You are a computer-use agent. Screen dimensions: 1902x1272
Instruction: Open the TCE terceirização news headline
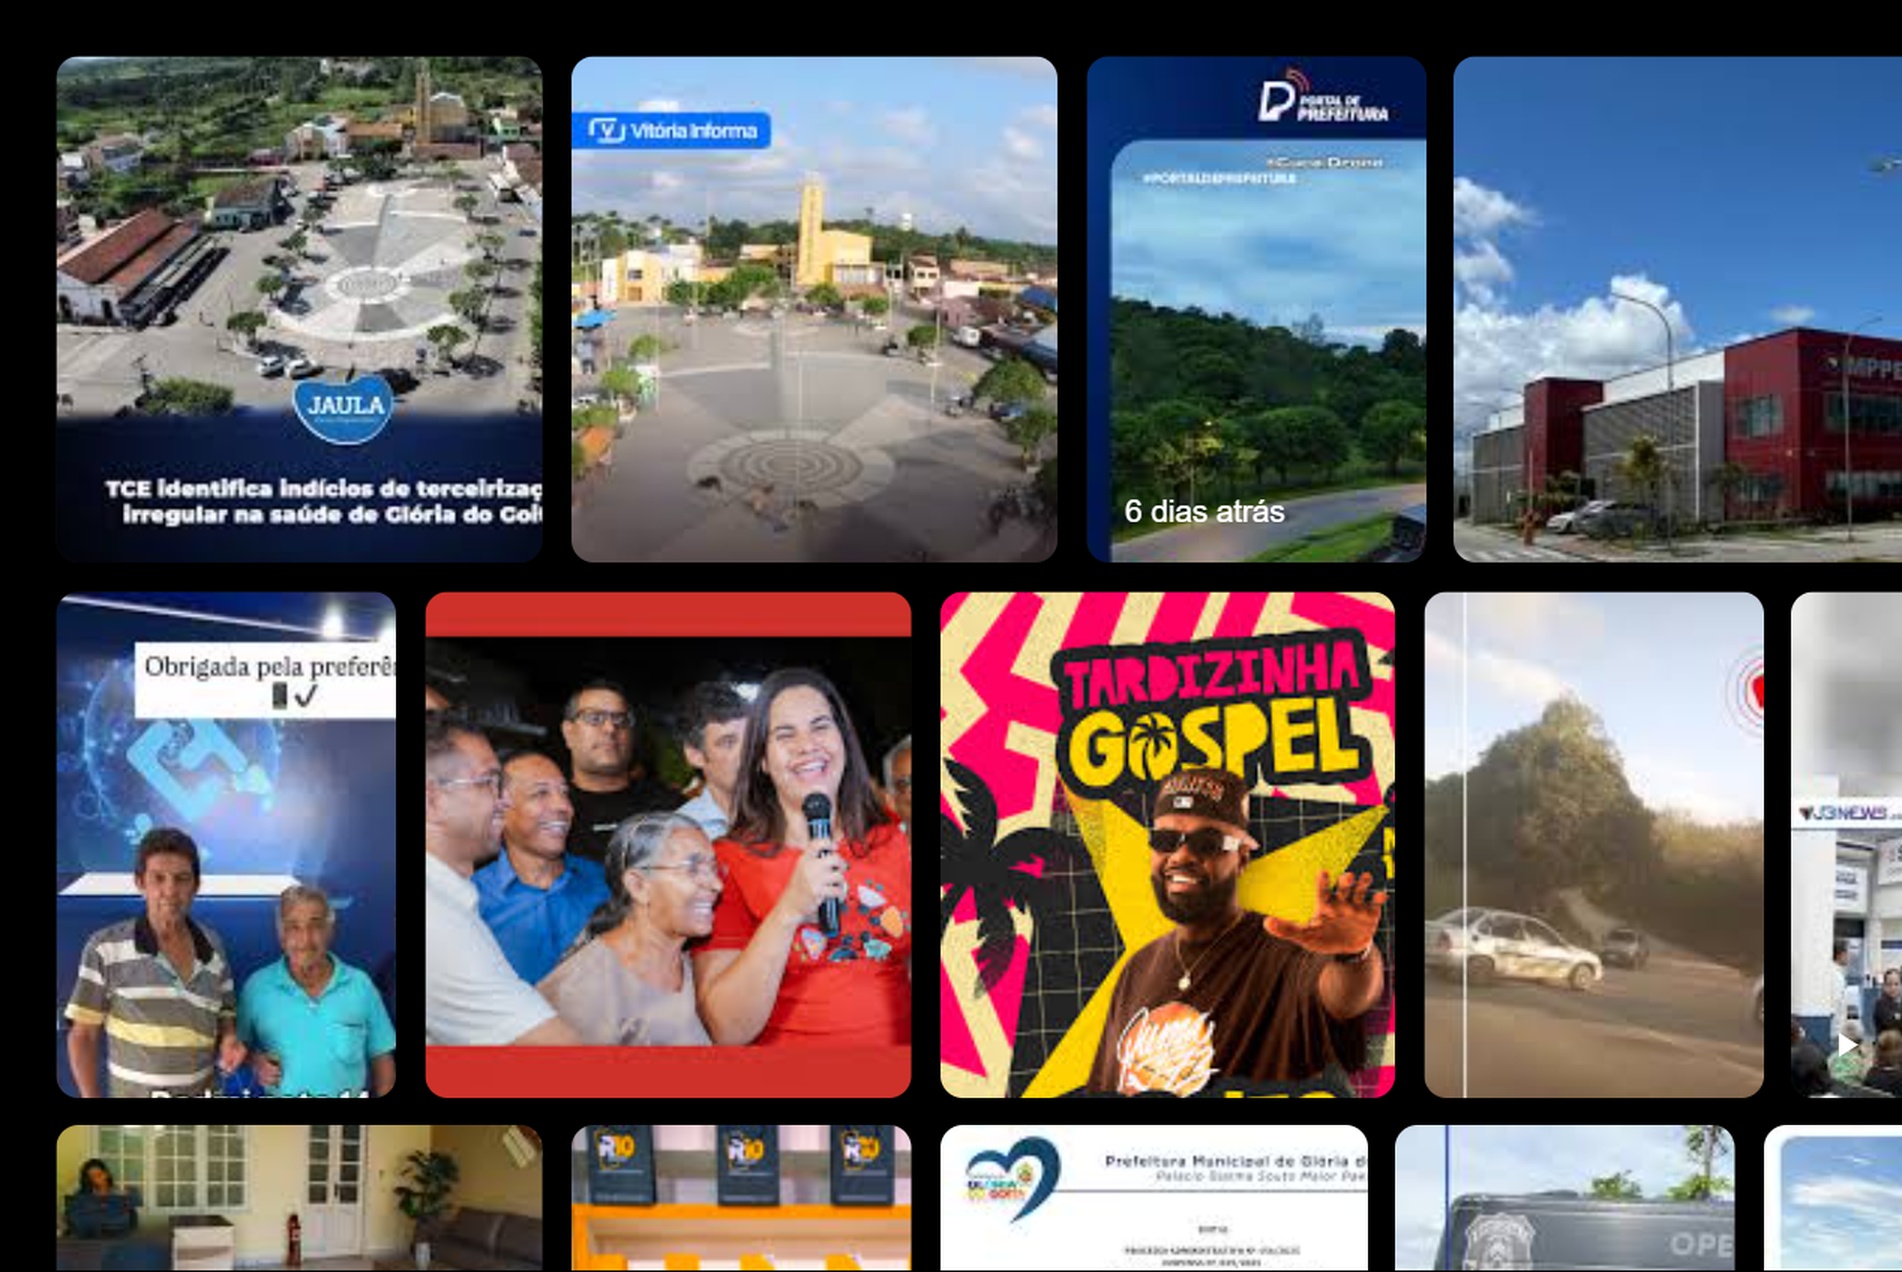point(323,501)
